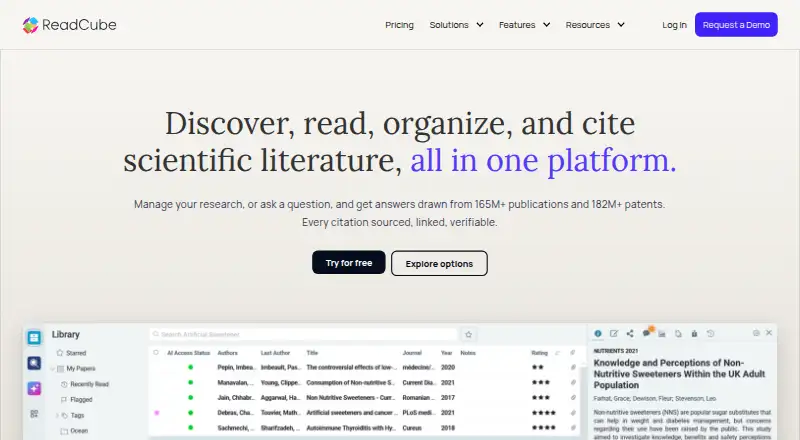Open the Features menu
800x440 pixels.
pos(517,25)
